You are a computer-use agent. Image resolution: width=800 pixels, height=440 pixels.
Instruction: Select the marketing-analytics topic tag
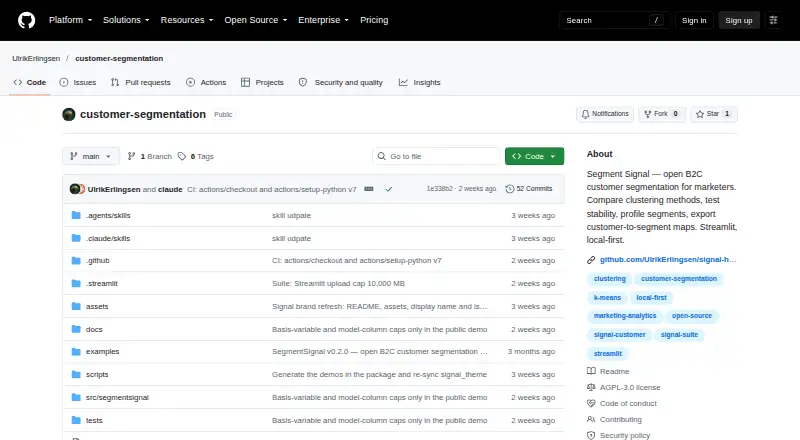[x=625, y=316]
